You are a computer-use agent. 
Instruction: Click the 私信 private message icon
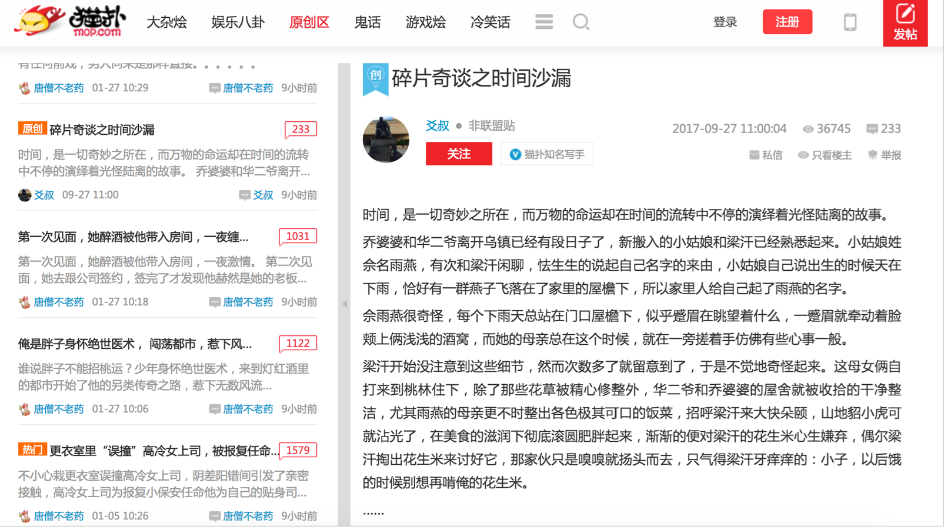point(765,155)
